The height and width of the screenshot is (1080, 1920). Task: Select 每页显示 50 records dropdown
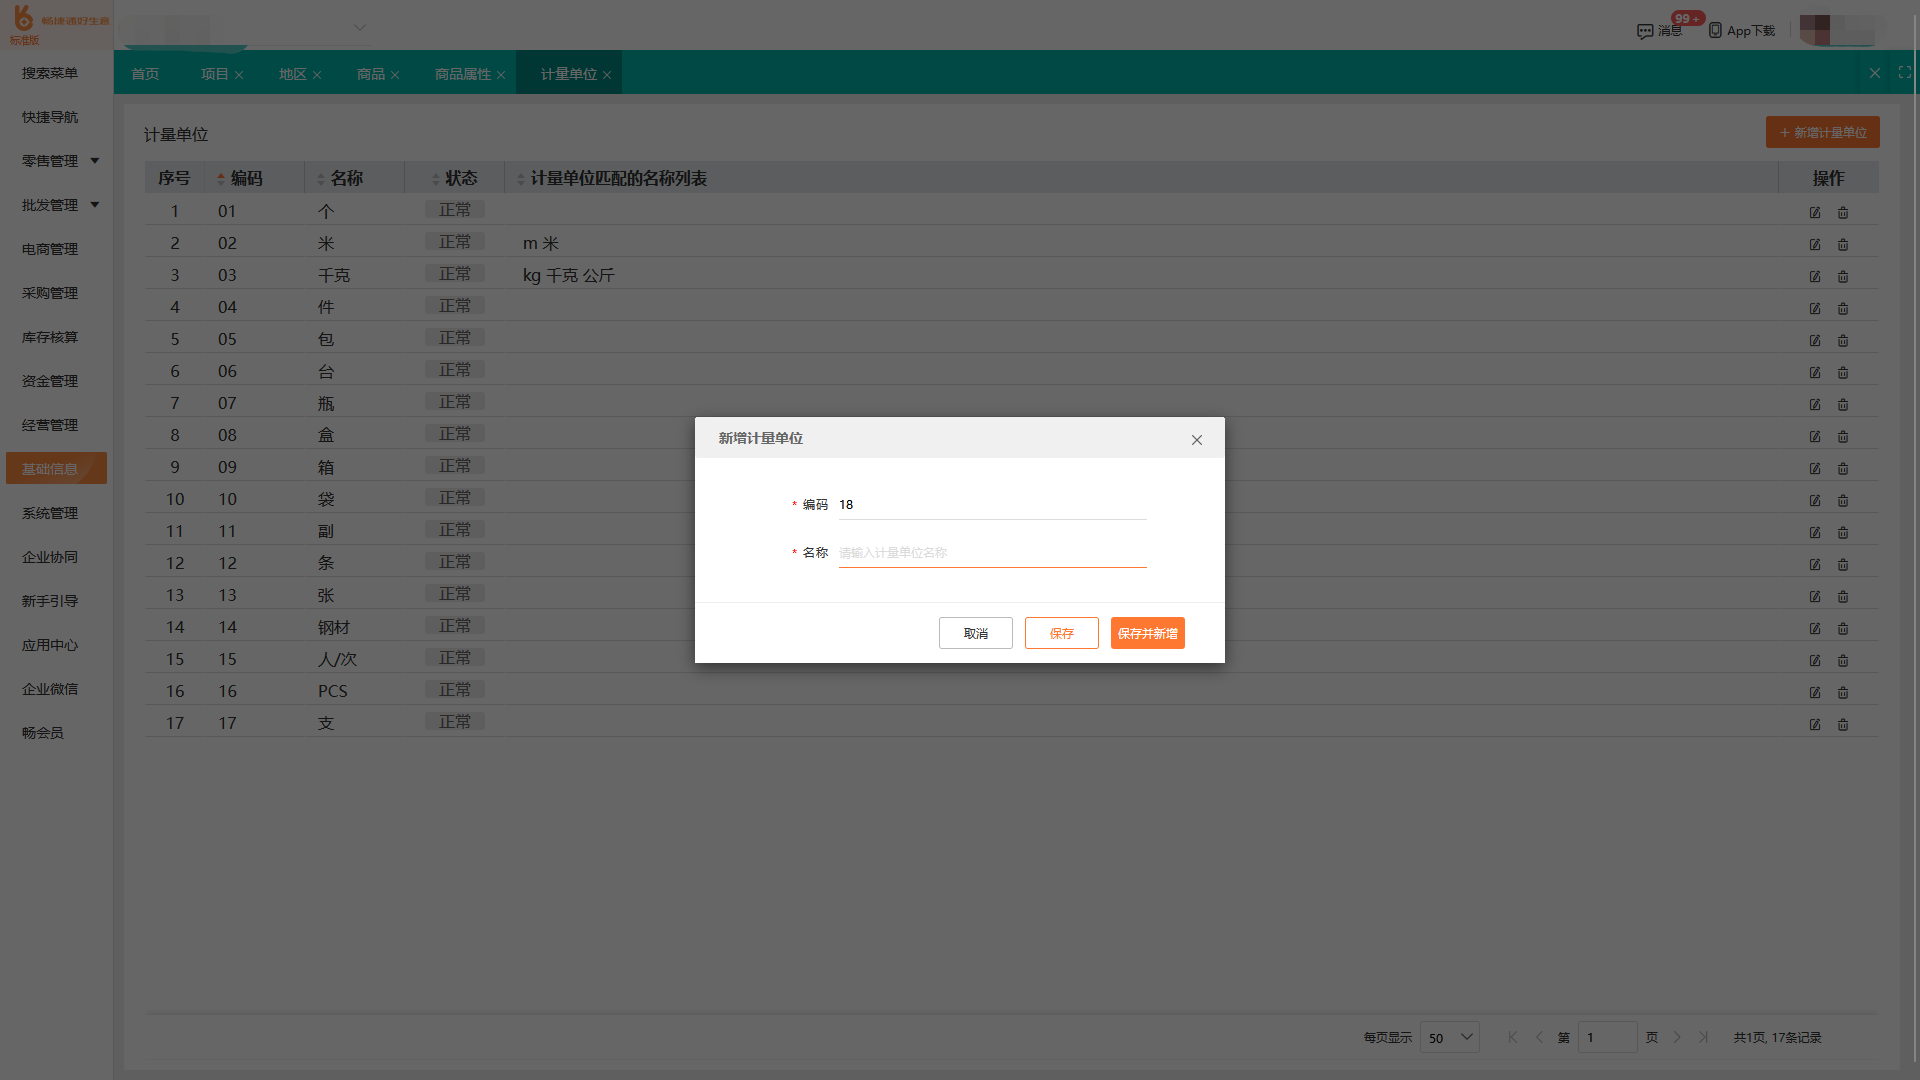pos(1449,1036)
